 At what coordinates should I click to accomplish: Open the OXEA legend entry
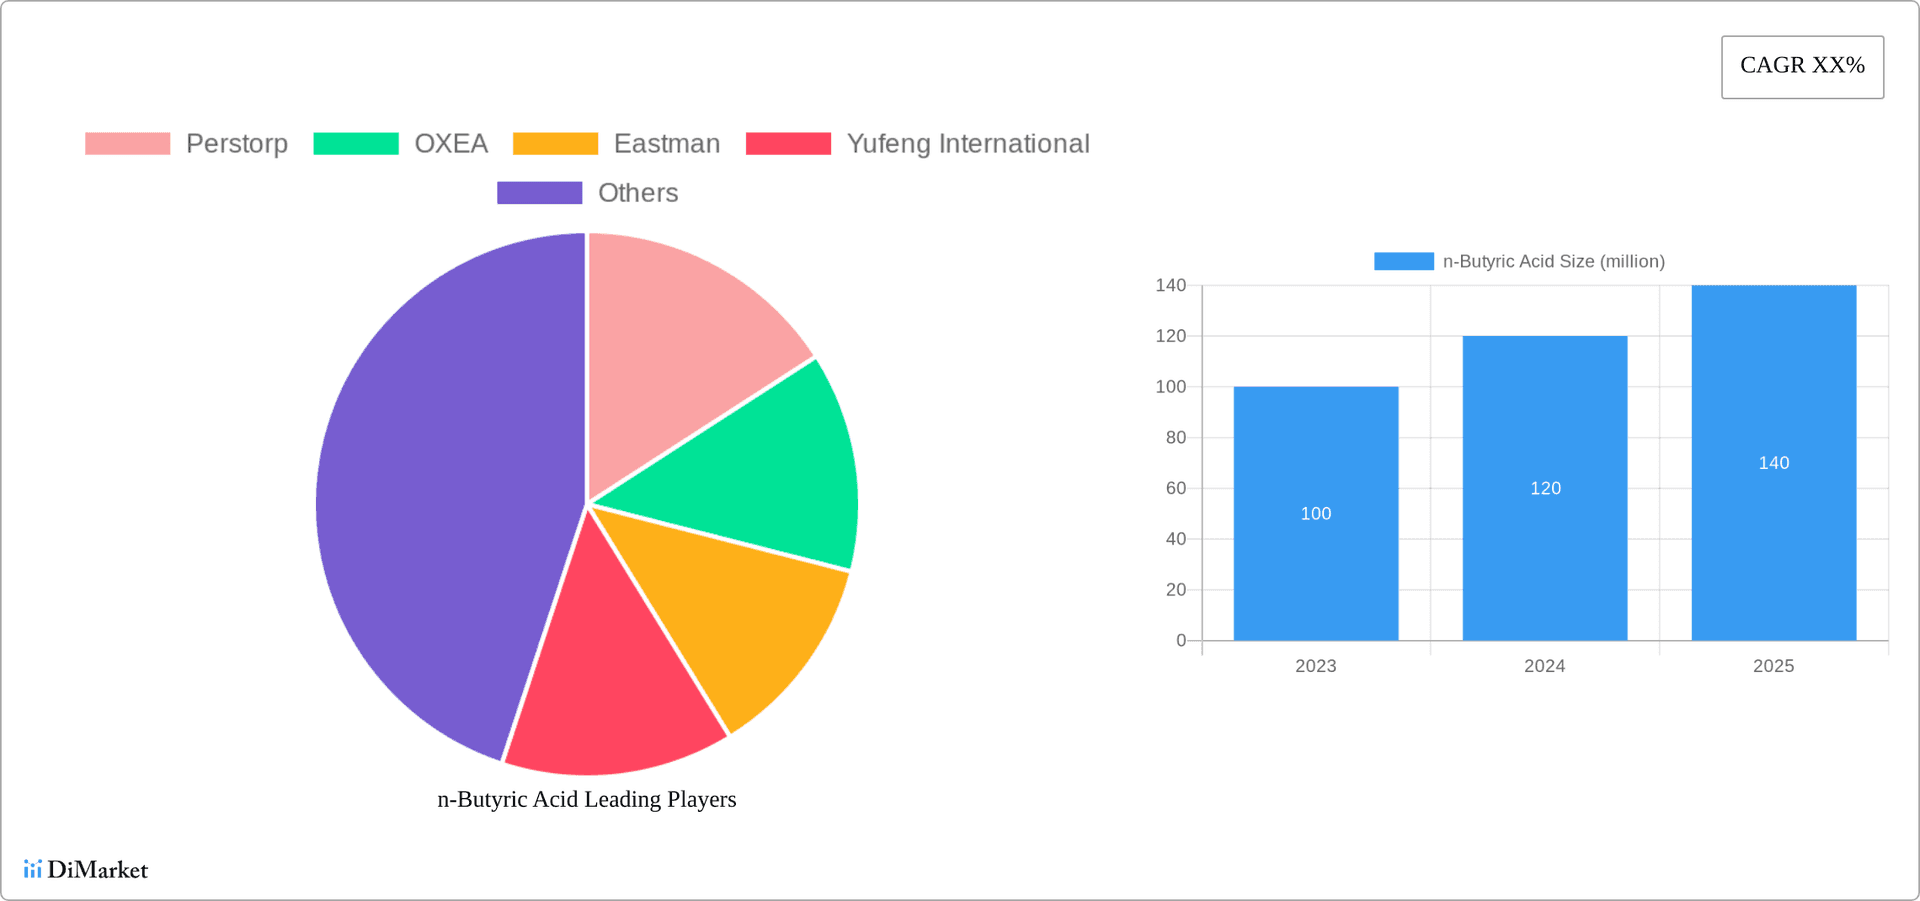tap(451, 143)
